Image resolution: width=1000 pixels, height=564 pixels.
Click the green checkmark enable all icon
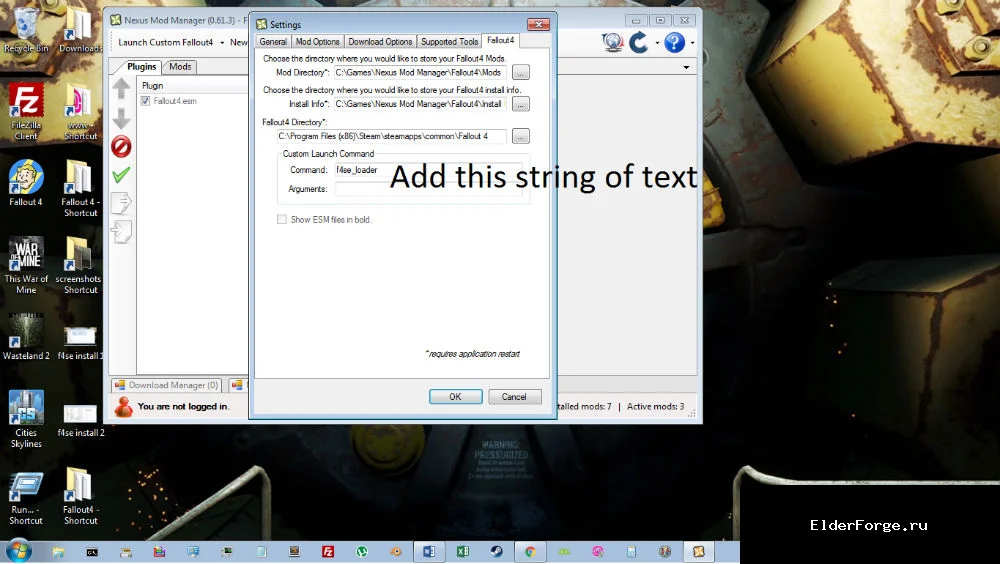coord(121,175)
